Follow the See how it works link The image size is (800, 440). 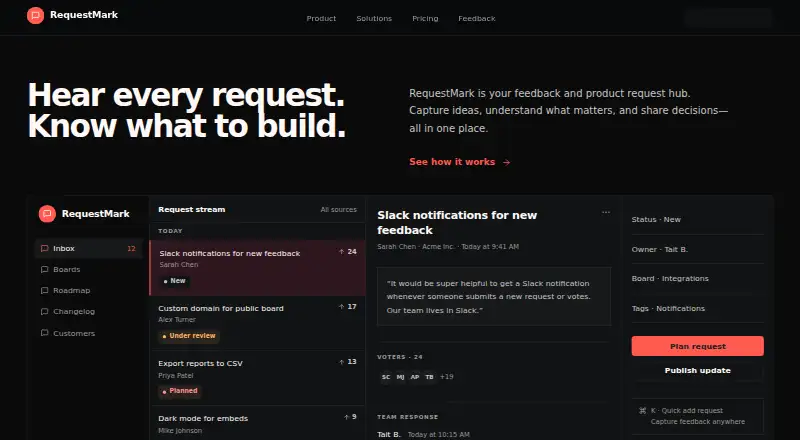click(x=460, y=162)
